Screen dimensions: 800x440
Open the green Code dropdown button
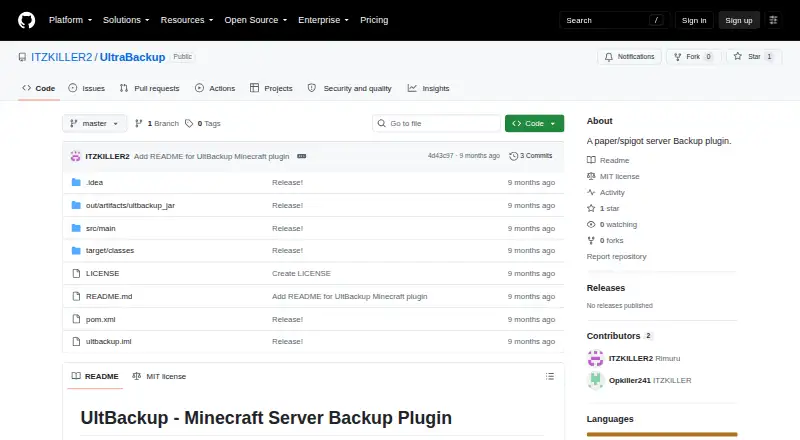pos(534,124)
